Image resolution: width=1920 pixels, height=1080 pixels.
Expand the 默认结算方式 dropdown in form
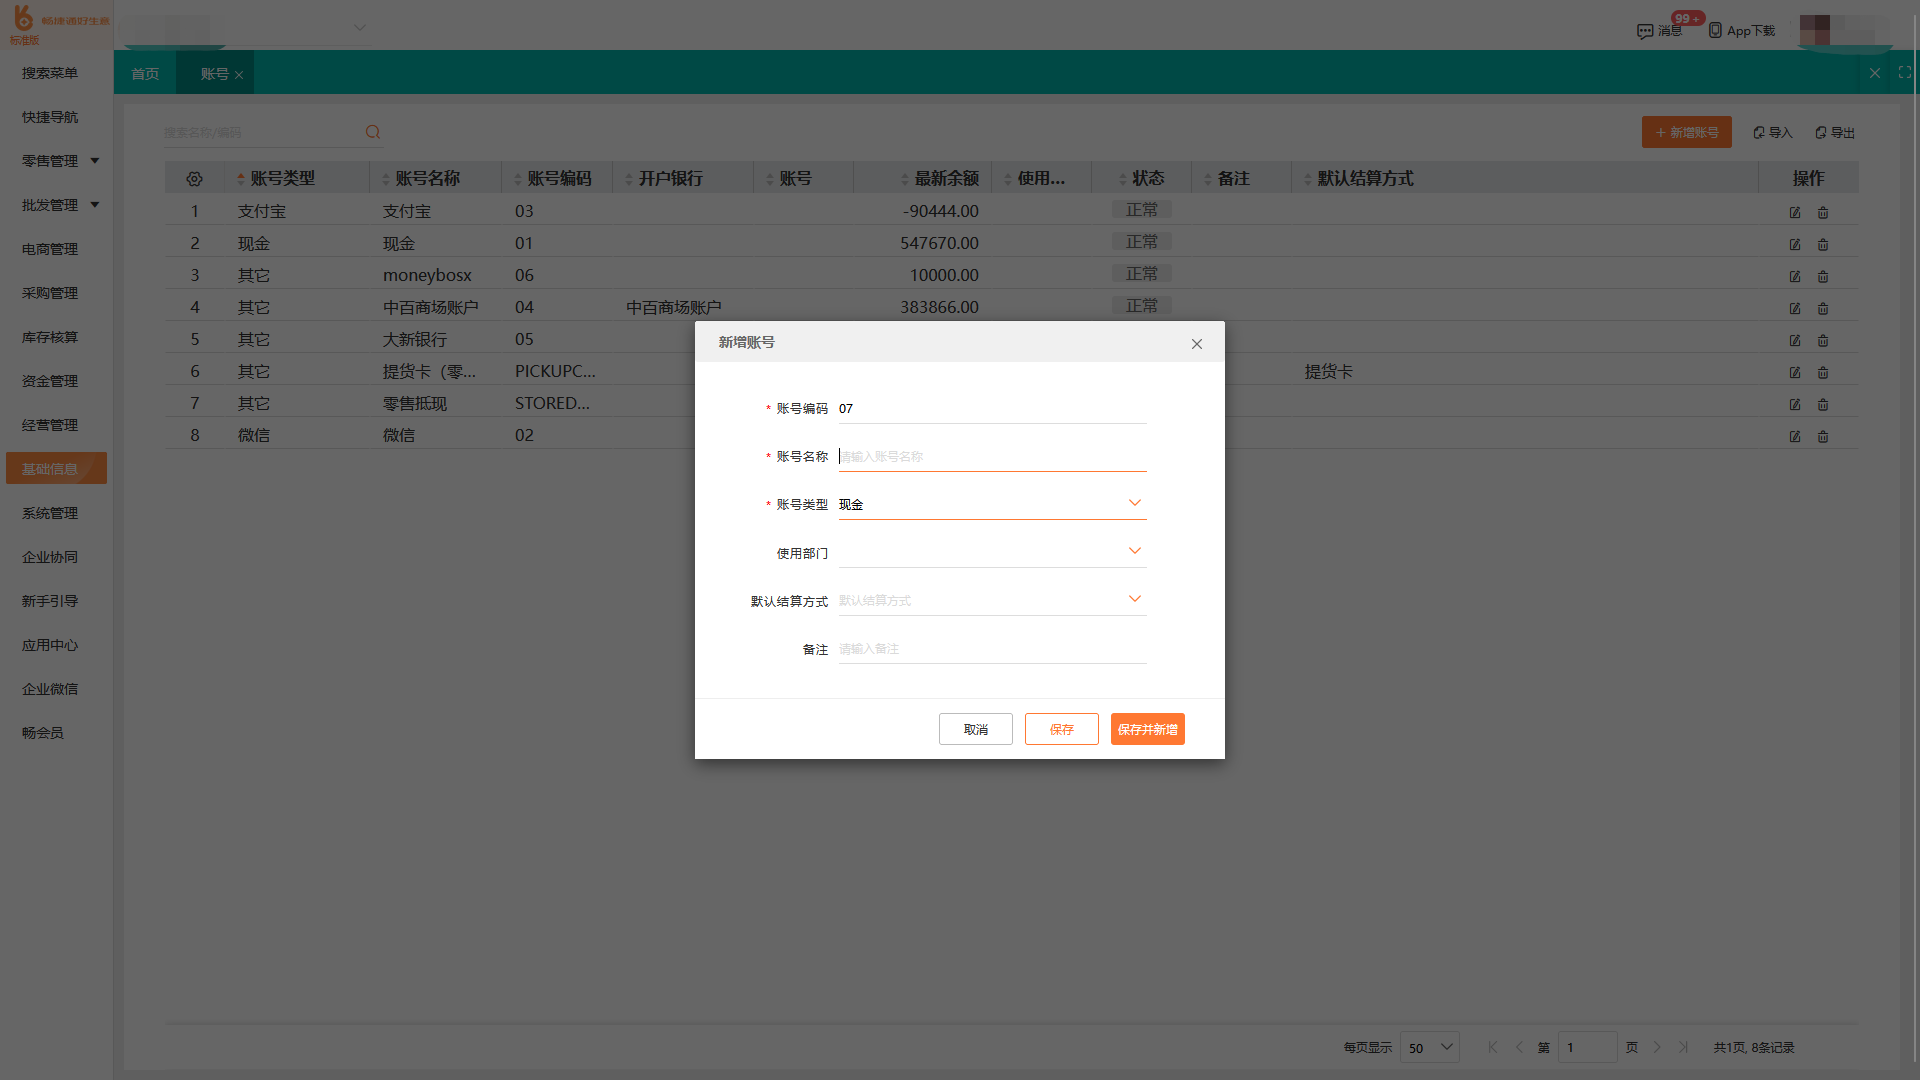coord(1134,599)
